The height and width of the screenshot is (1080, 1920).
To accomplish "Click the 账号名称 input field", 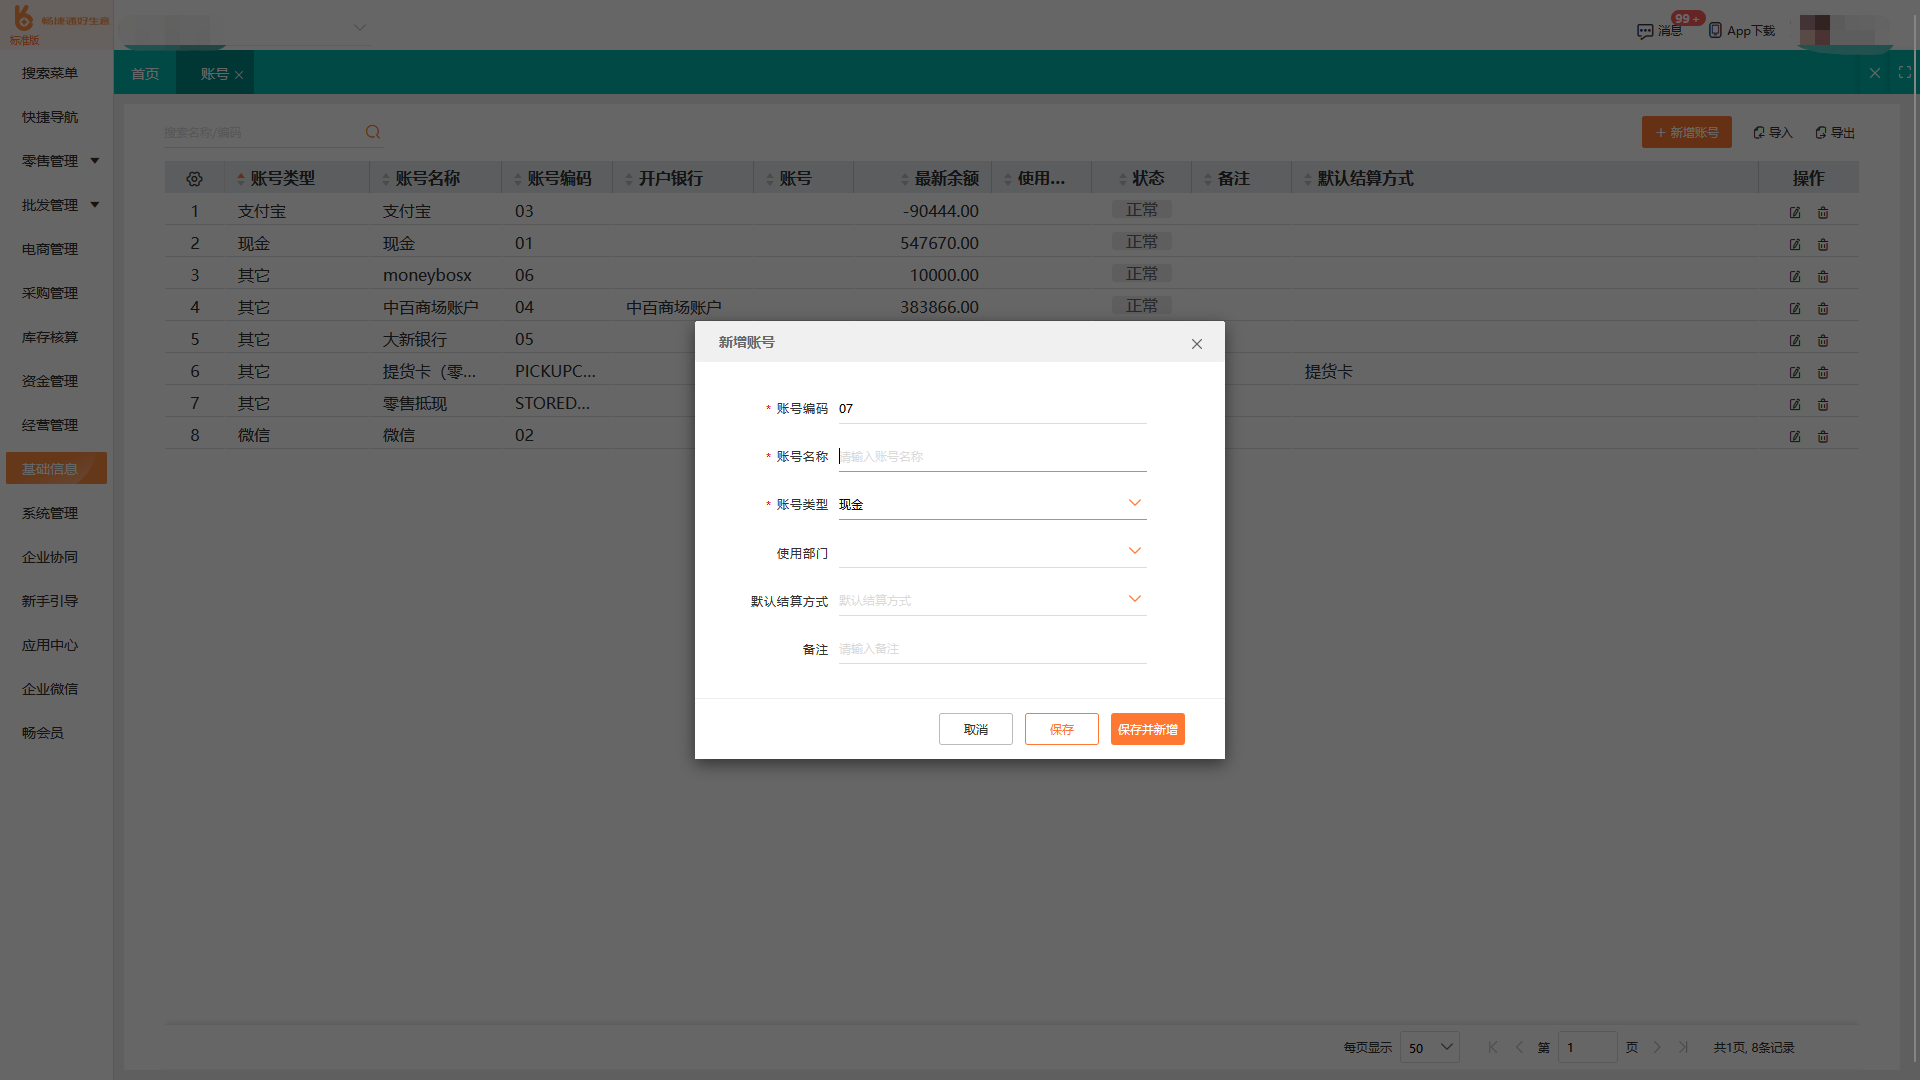I will click(x=990, y=456).
